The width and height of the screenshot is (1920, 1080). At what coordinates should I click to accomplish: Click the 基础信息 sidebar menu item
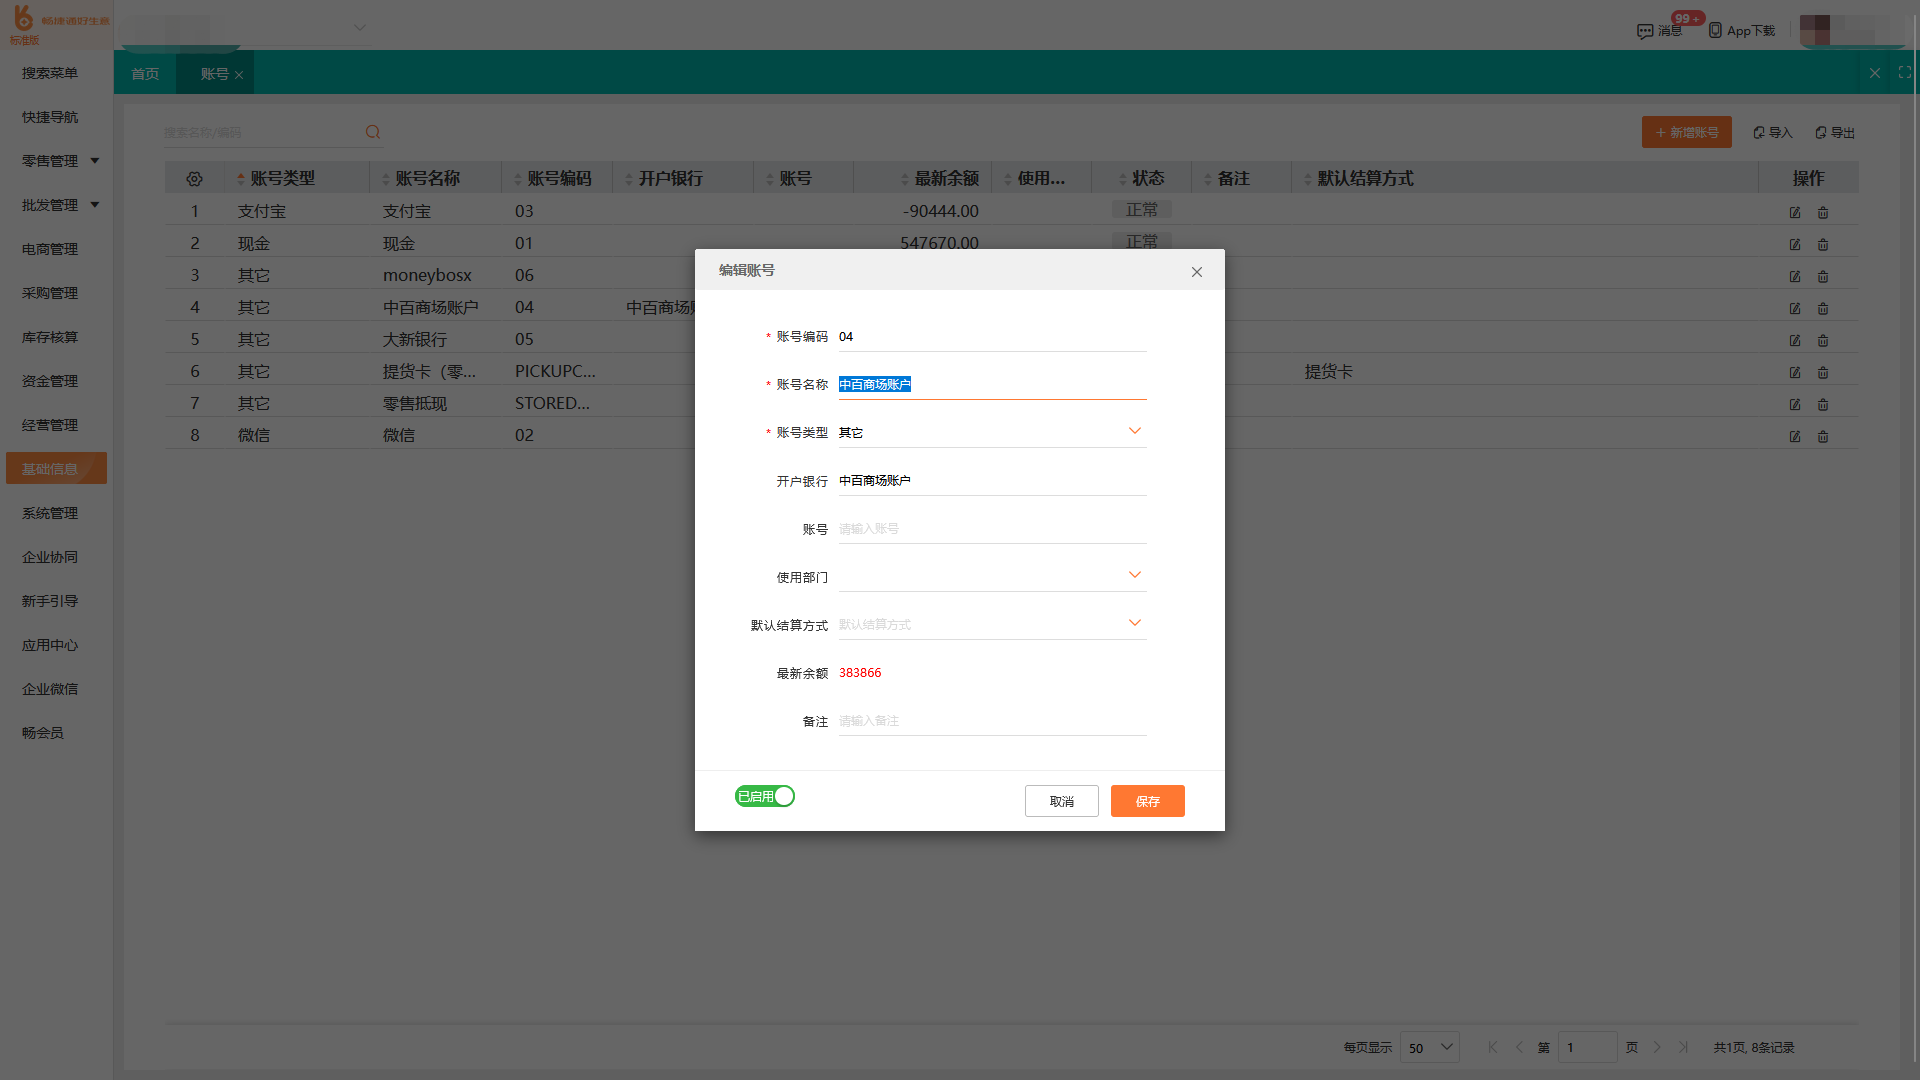pyautogui.click(x=51, y=468)
